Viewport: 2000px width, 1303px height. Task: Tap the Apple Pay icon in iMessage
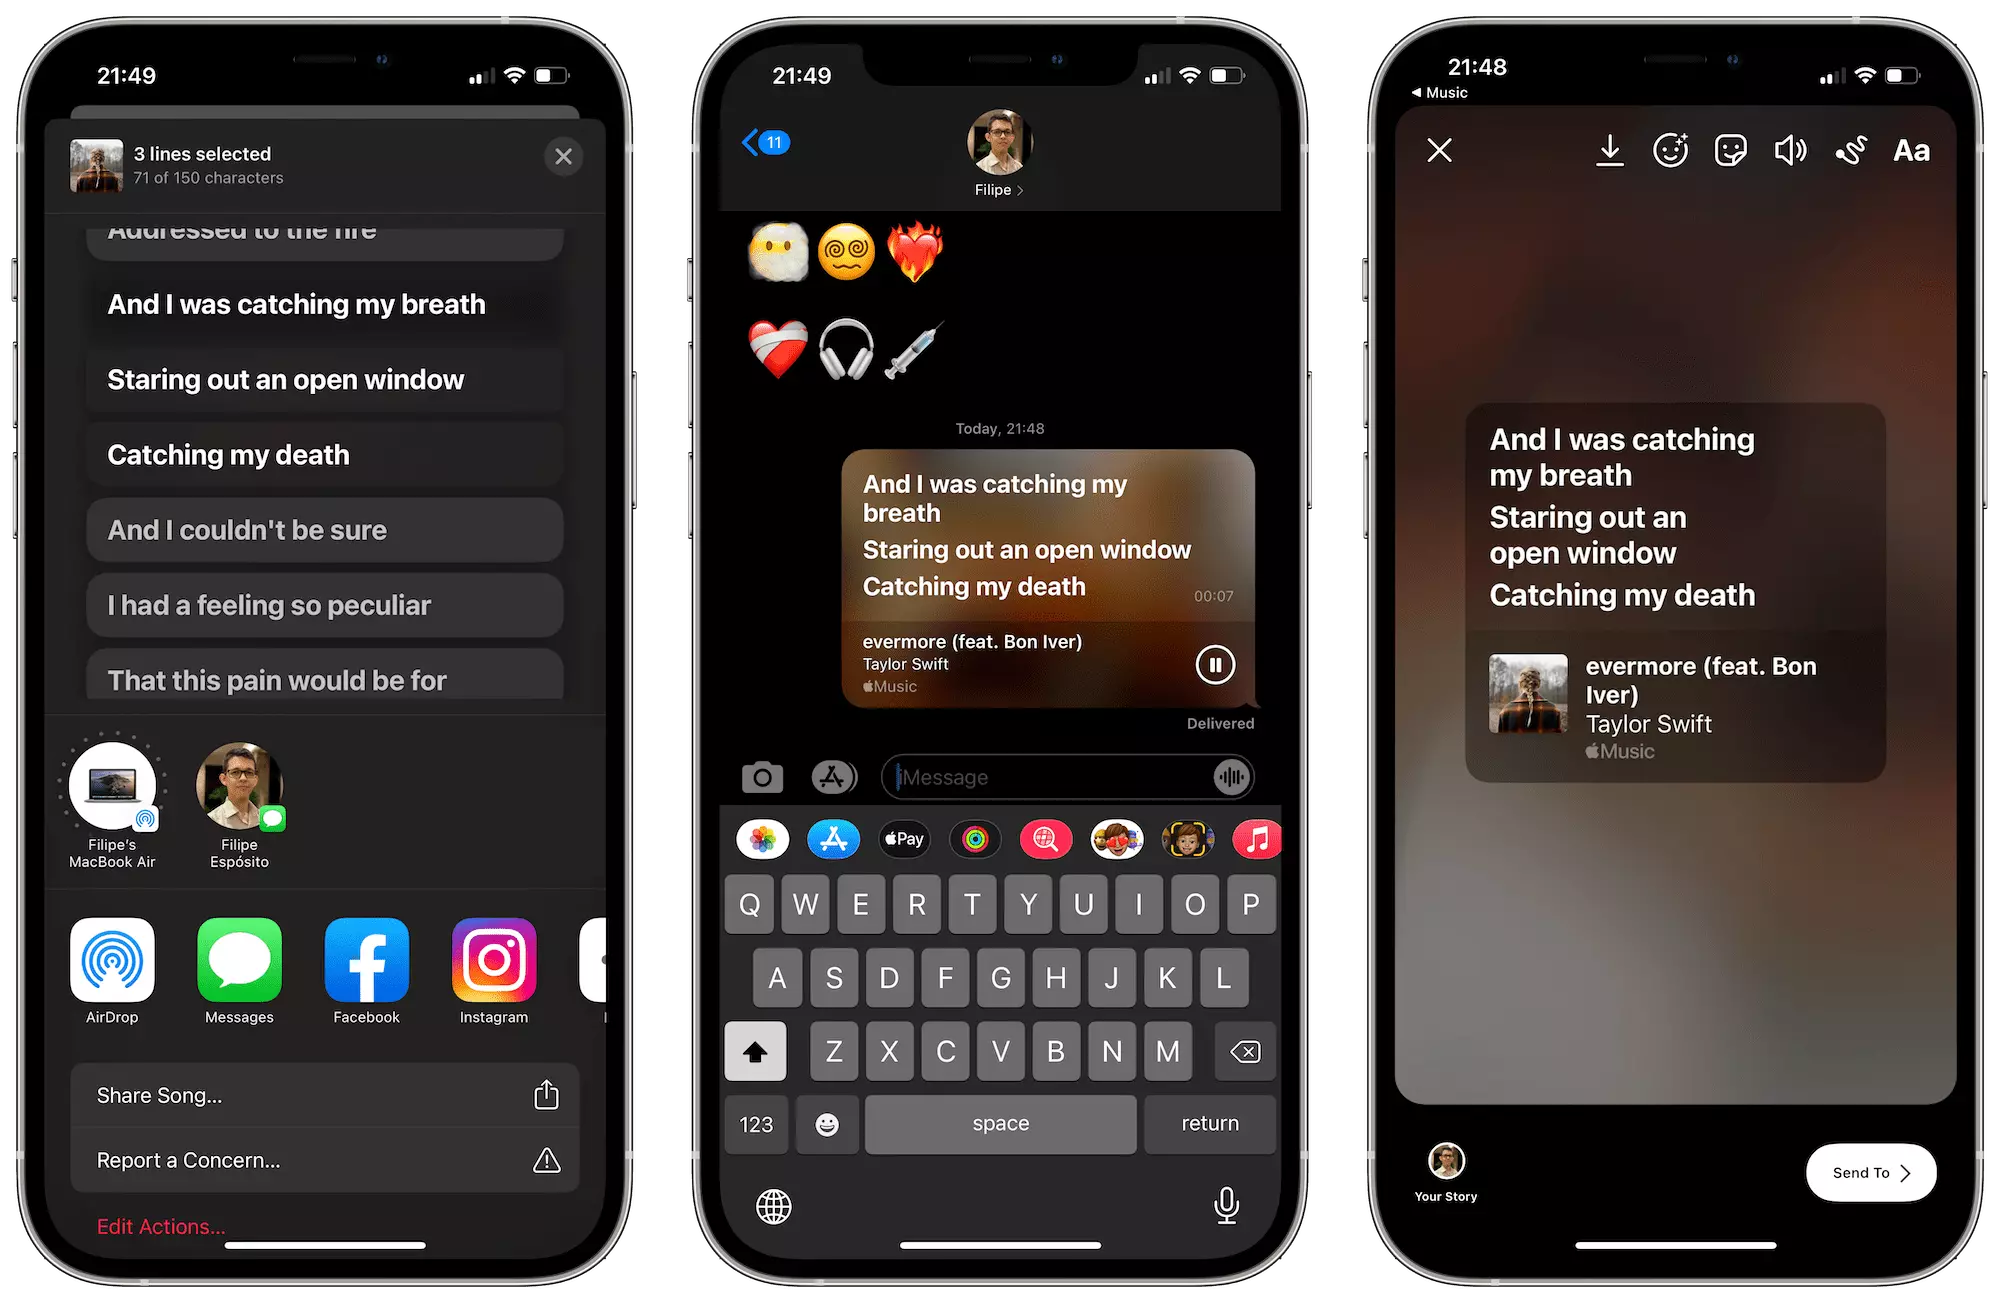pos(902,840)
